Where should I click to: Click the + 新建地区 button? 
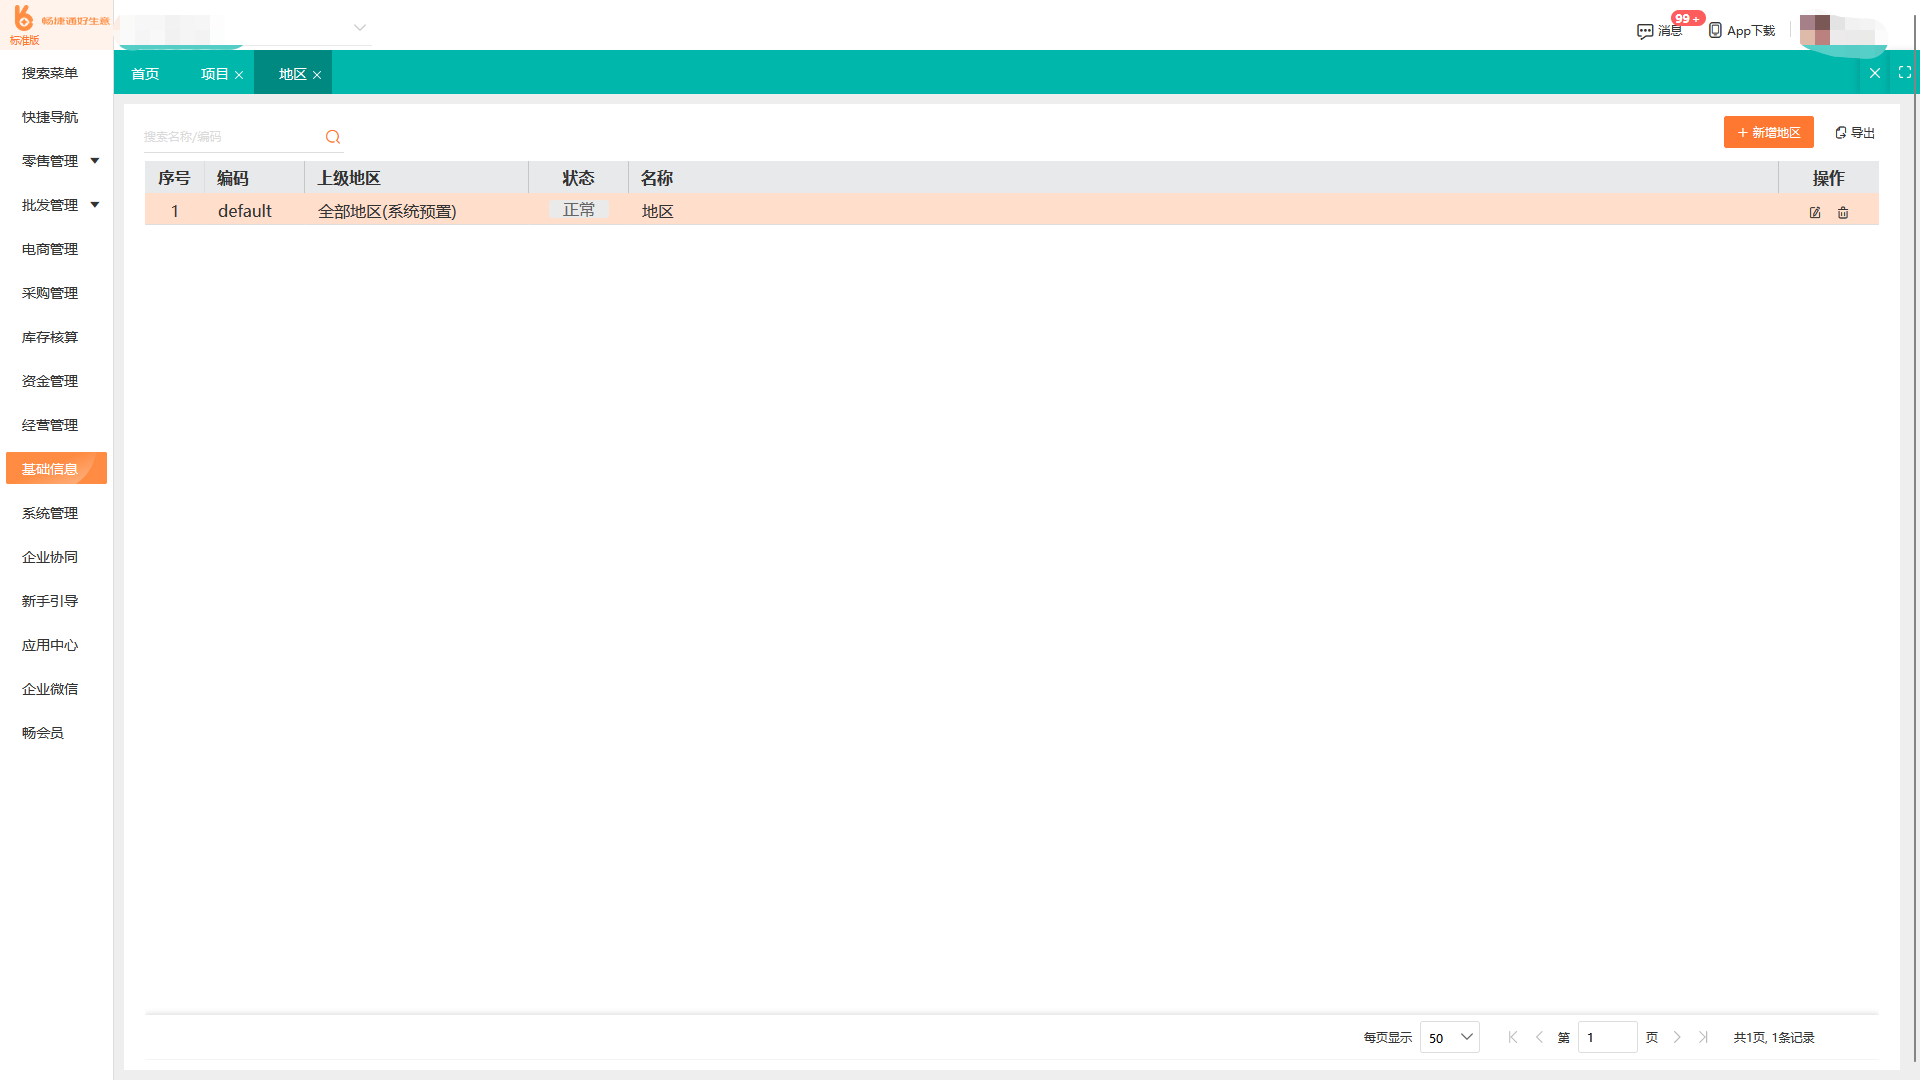(1770, 132)
